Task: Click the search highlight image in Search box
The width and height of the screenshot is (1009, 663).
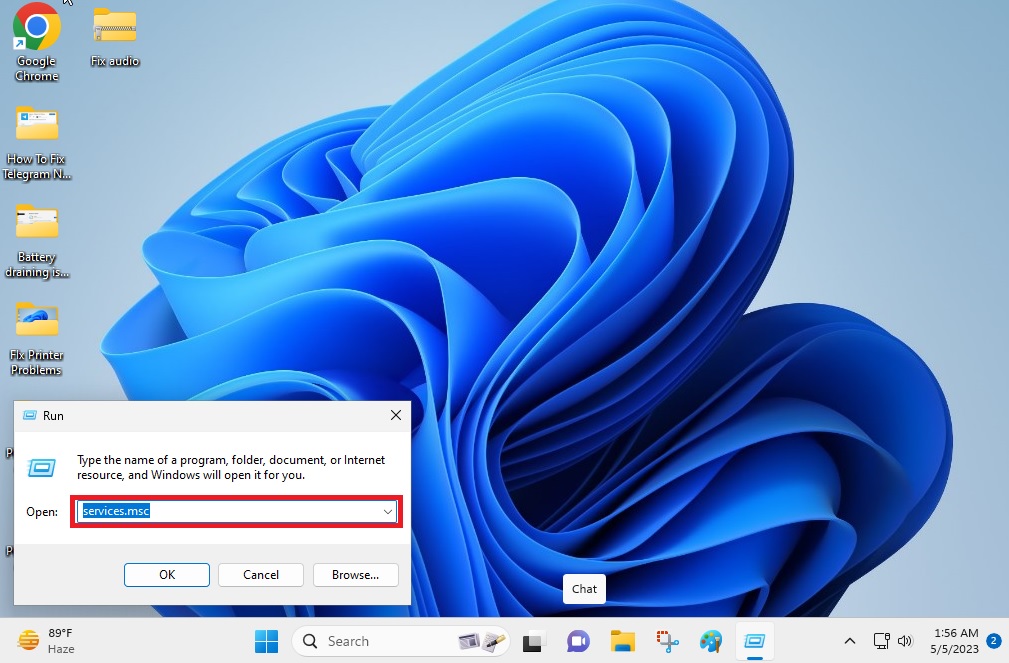Action: tap(481, 641)
